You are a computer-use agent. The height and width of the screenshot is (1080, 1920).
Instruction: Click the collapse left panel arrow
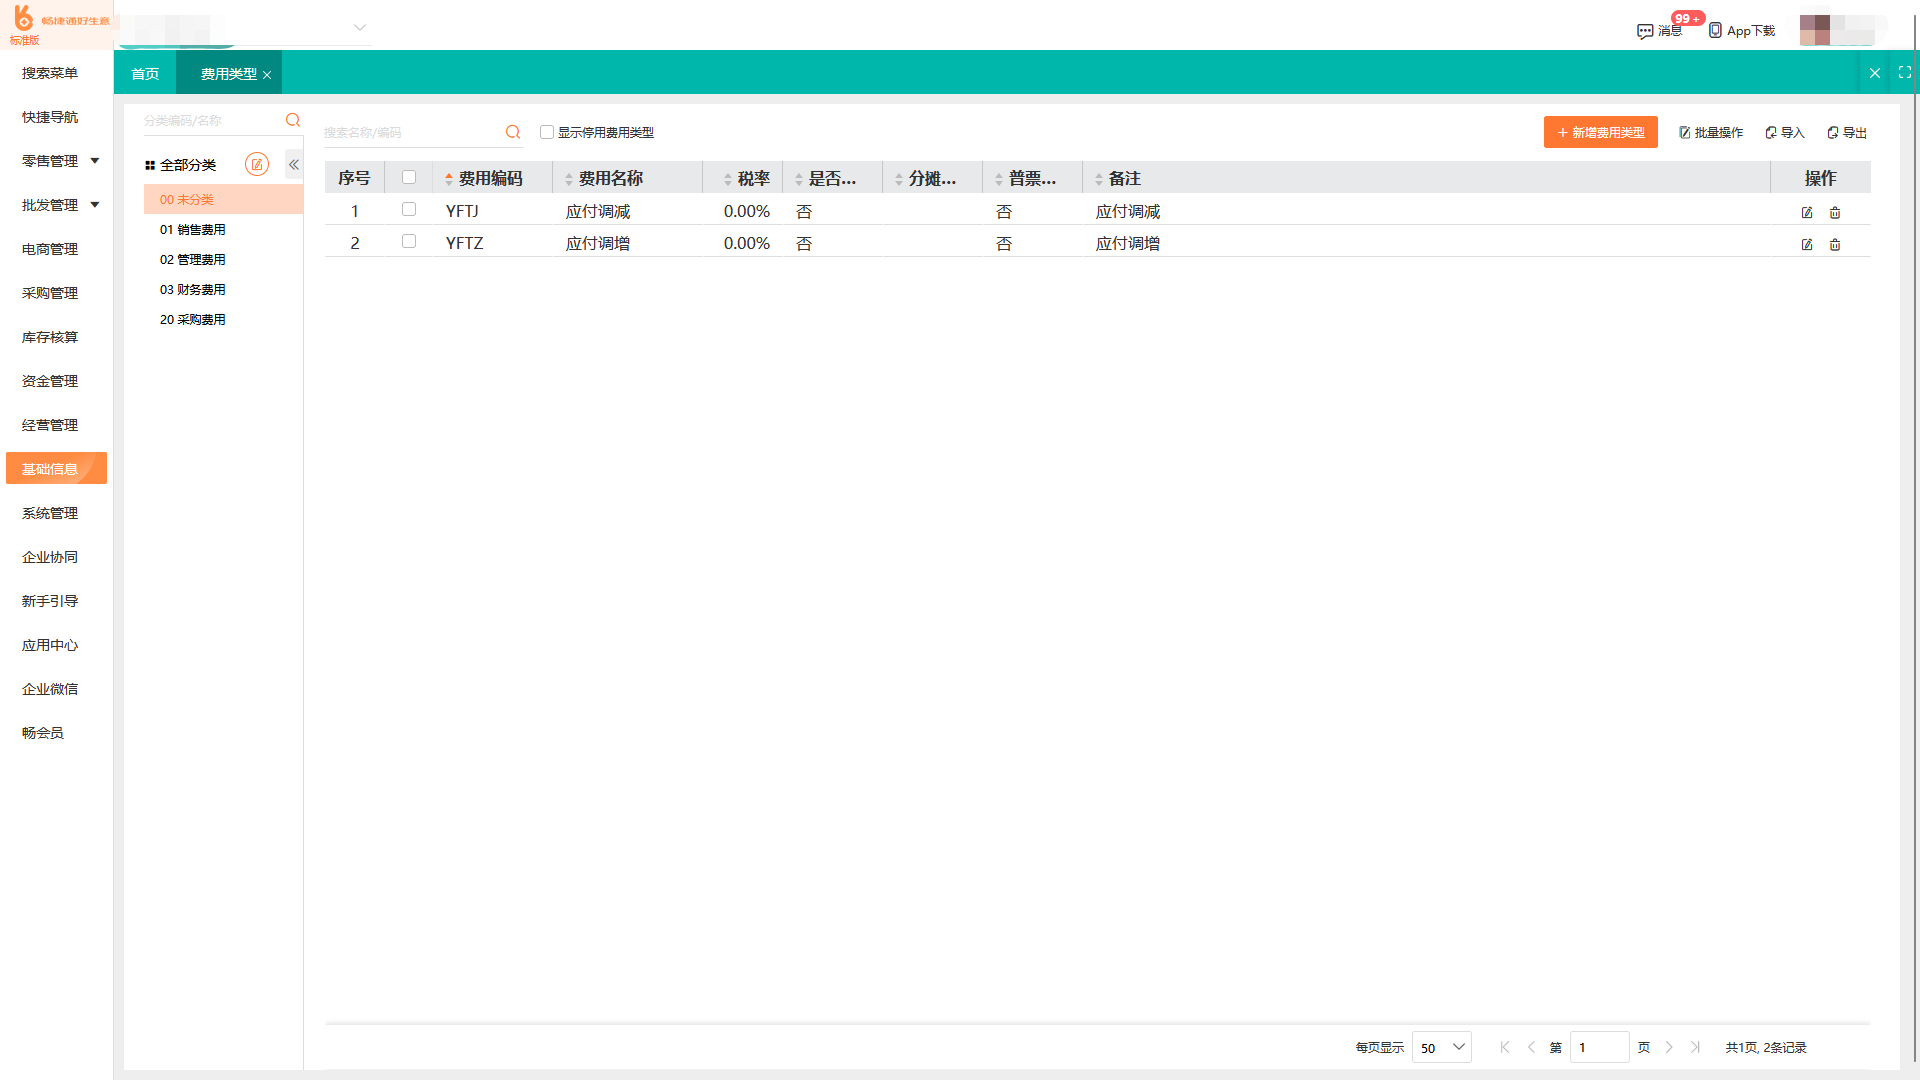coord(293,164)
